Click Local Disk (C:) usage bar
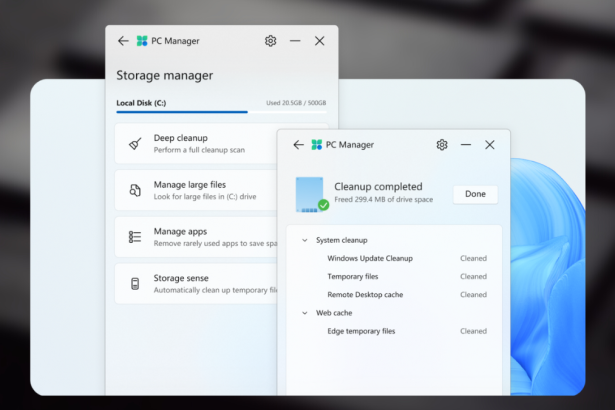Image resolution: width=615 pixels, height=410 pixels. pos(221,112)
